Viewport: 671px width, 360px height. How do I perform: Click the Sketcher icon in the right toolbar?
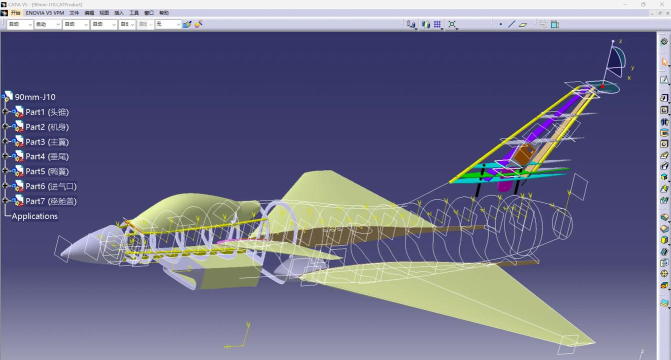664,80
